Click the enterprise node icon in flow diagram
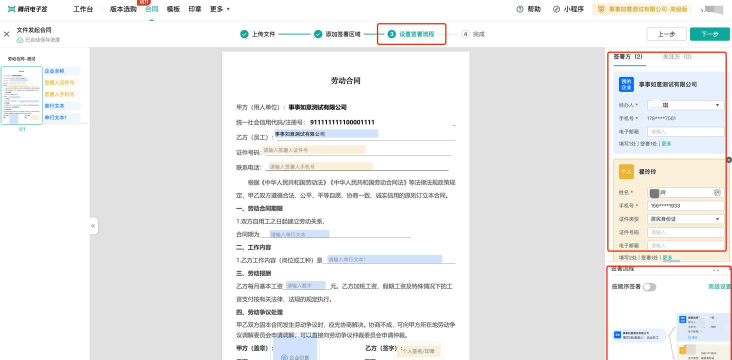The height and width of the screenshot is (360, 732). pos(617,335)
